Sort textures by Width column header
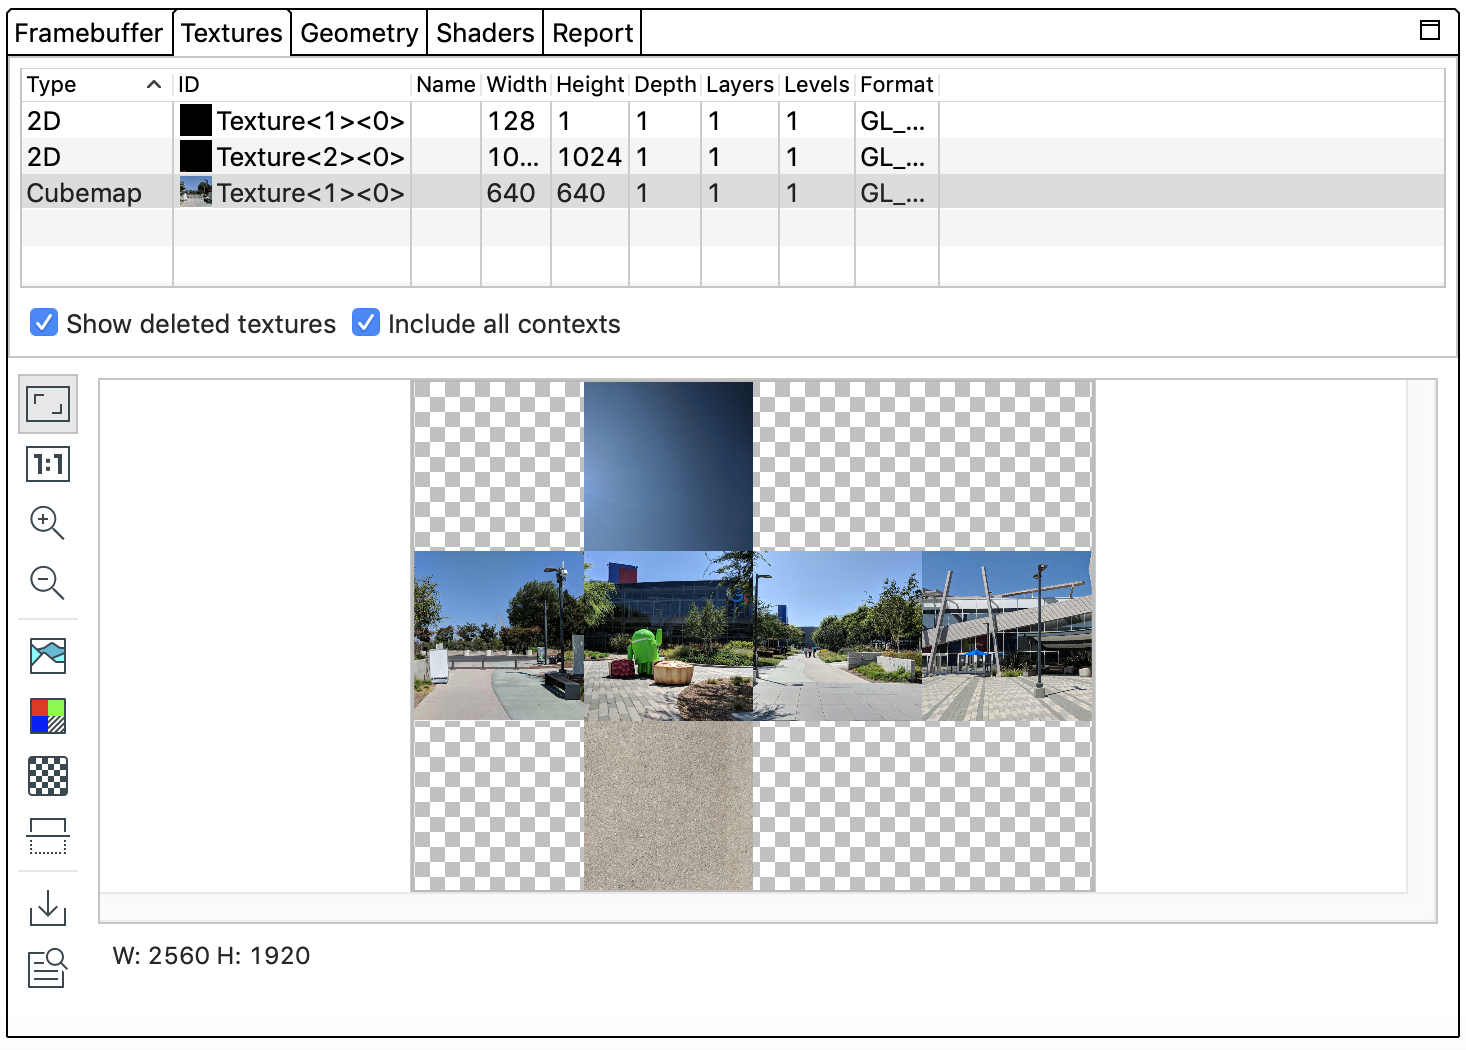This screenshot has height=1050, width=1466. click(x=516, y=85)
